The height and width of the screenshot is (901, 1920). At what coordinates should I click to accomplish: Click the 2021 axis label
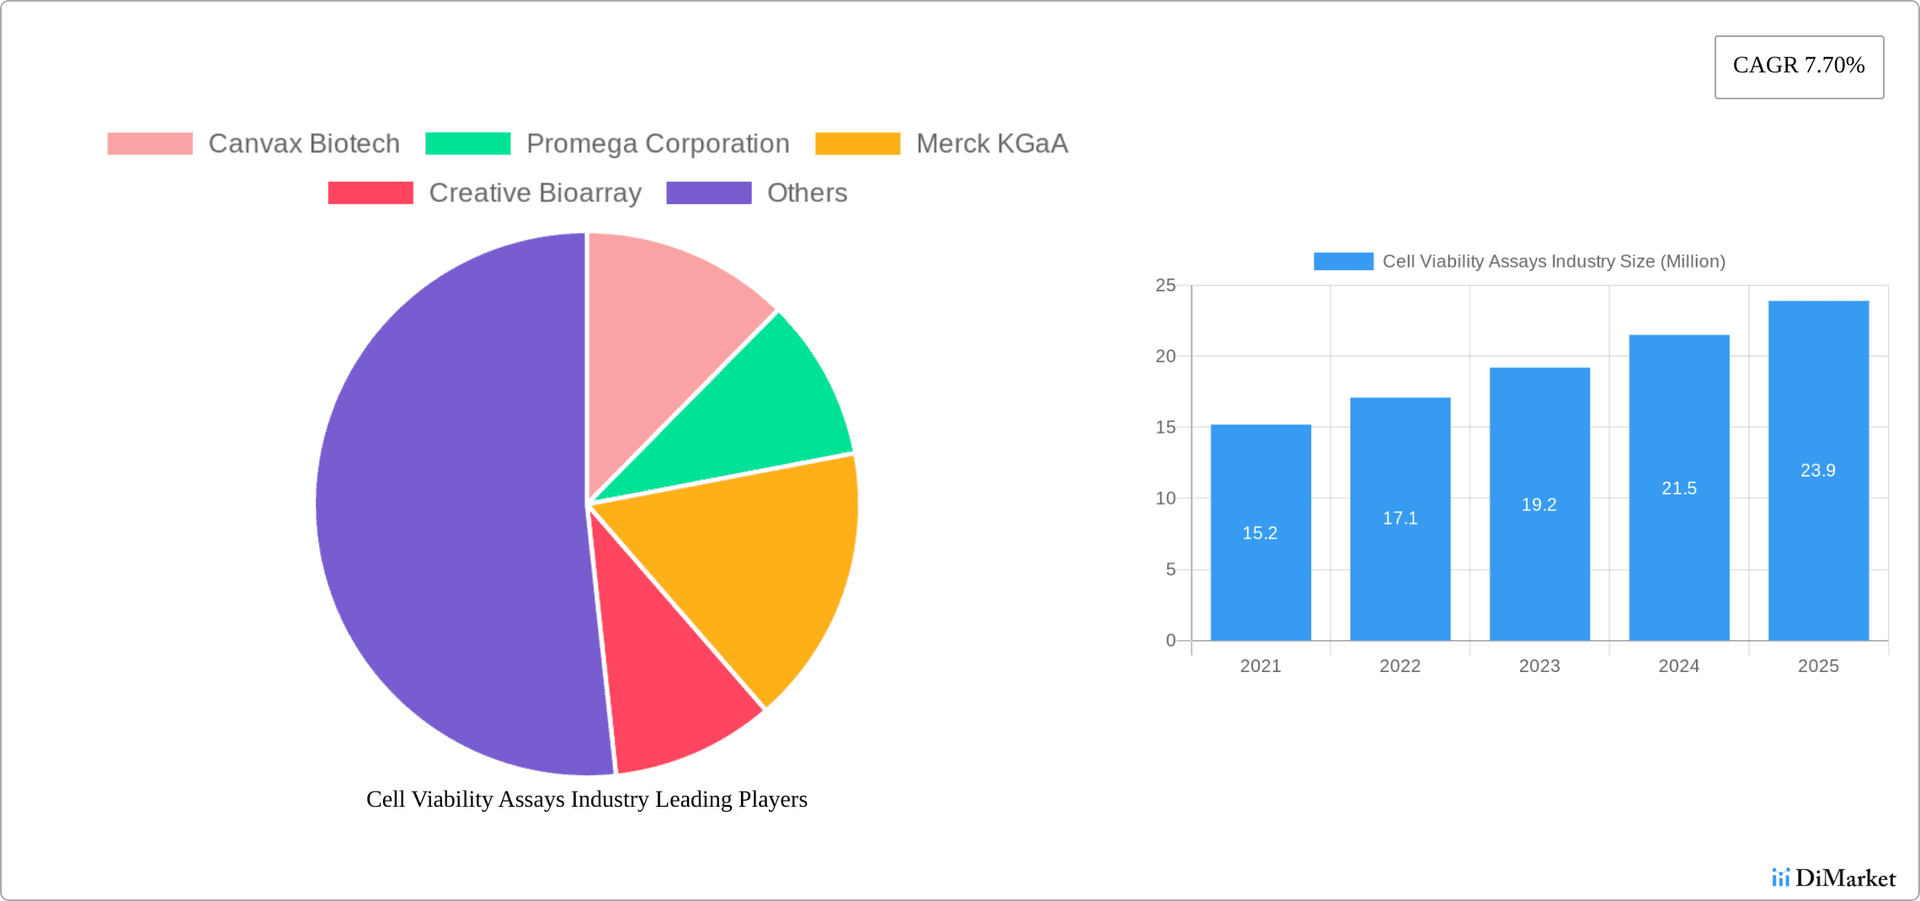click(1261, 666)
